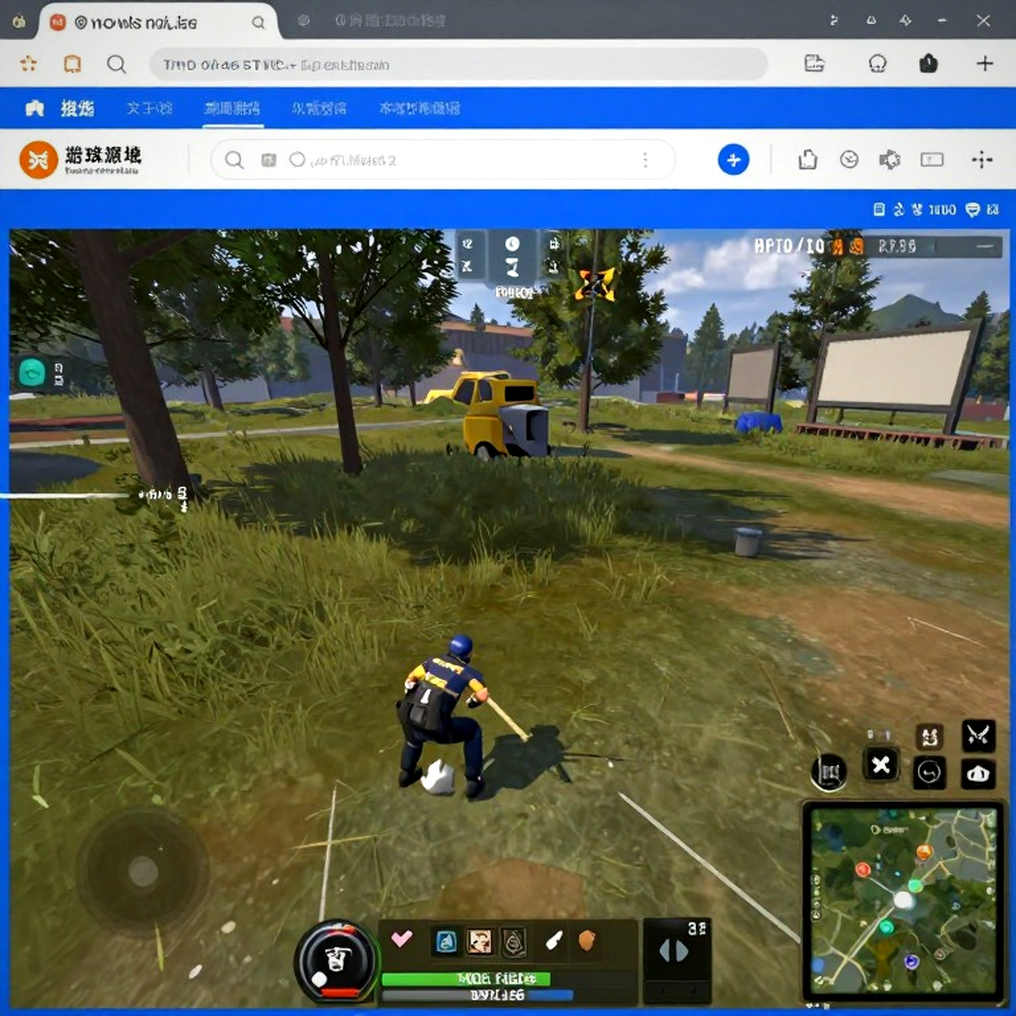Click the magnifier icon on the active browser tab
The width and height of the screenshot is (1016, 1016).
tap(258, 23)
